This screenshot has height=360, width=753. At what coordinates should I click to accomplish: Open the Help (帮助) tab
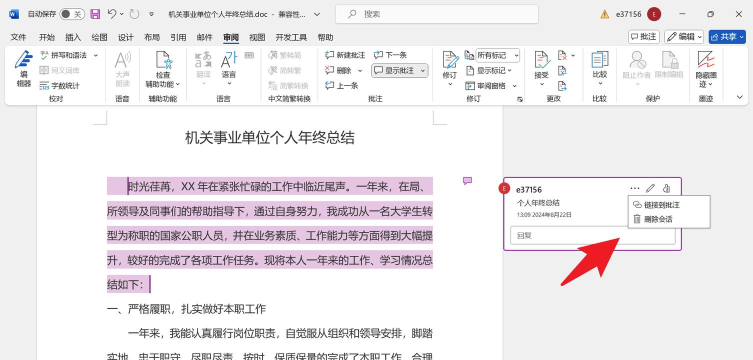tap(325, 37)
